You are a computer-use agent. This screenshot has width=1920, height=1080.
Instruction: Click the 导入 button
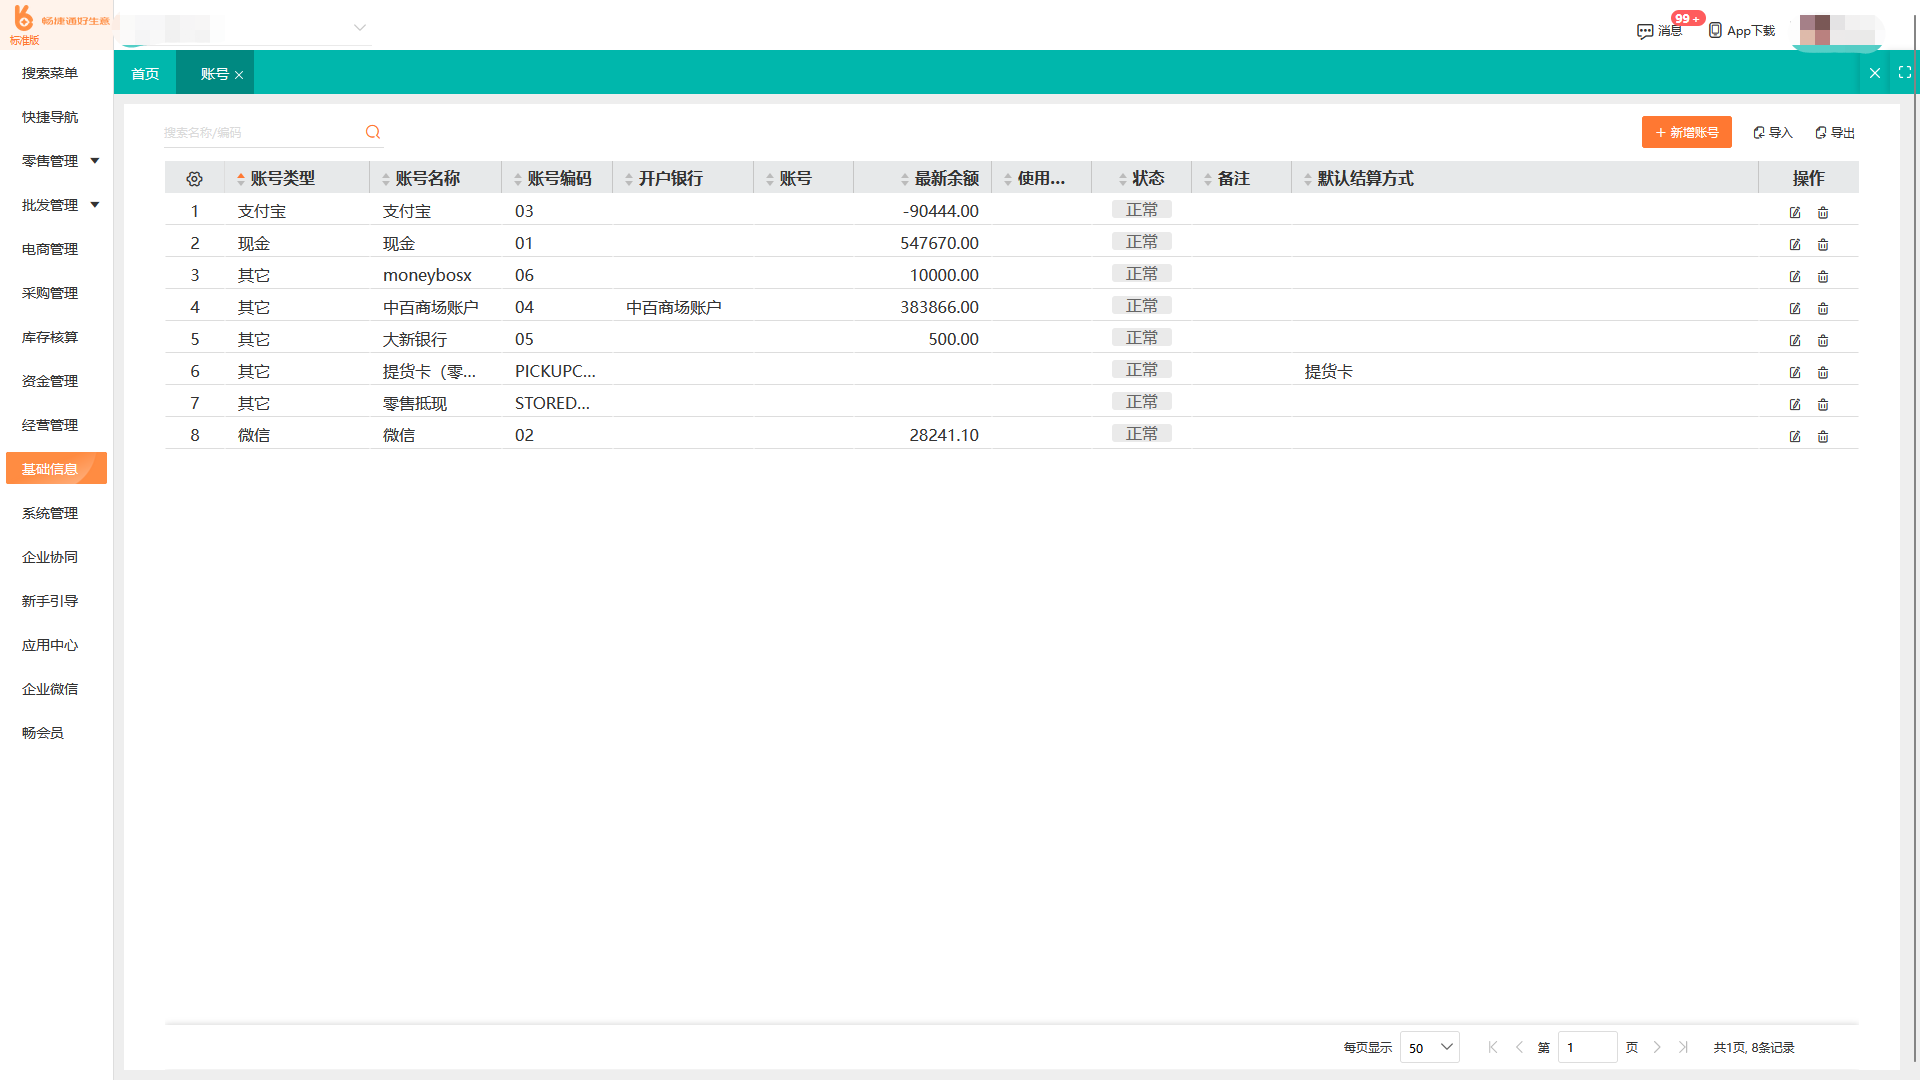(1775, 132)
